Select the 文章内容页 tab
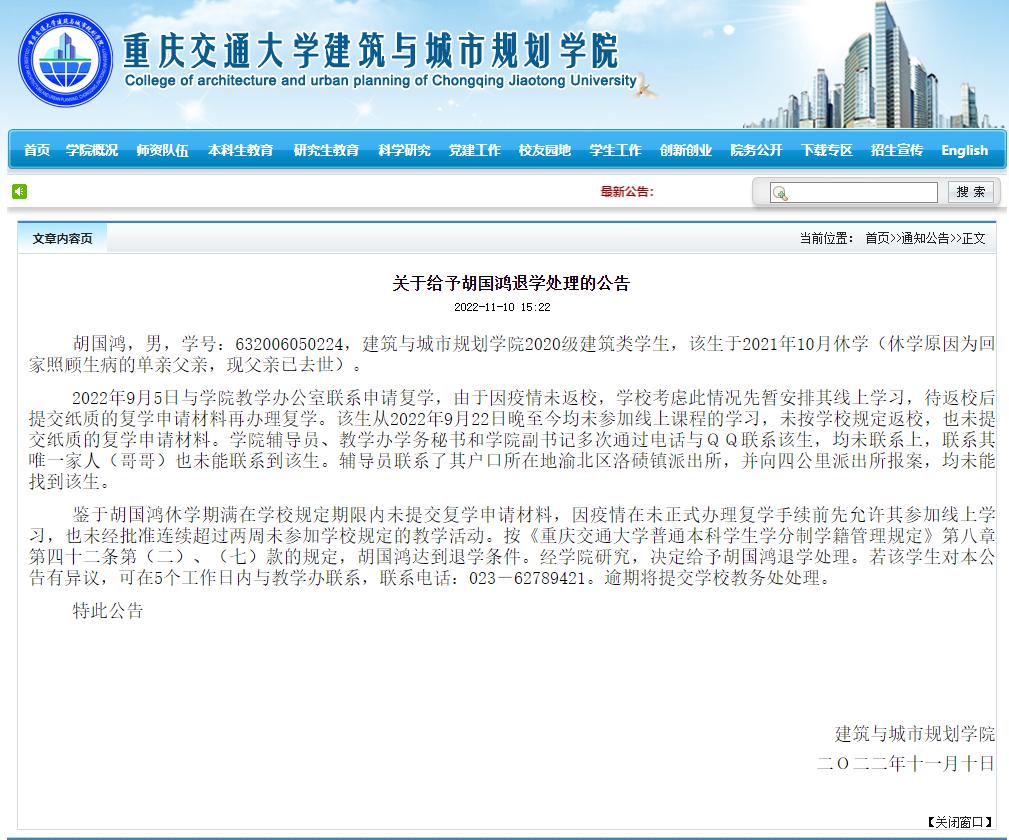The height and width of the screenshot is (840, 1009). [x=62, y=238]
